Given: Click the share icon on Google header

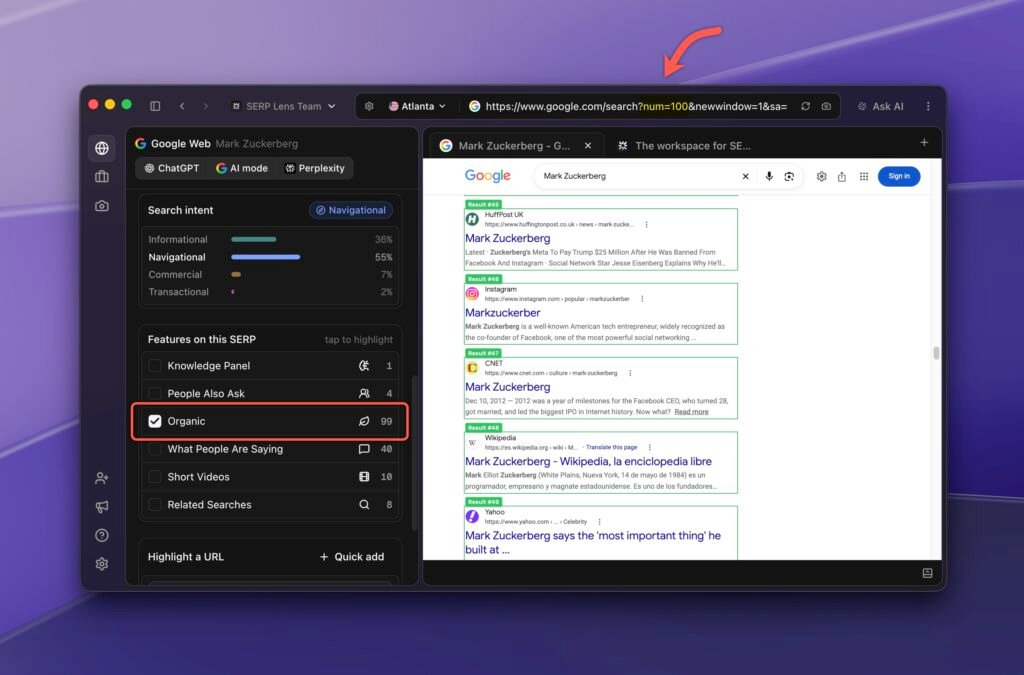Looking at the screenshot, I should [842, 176].
